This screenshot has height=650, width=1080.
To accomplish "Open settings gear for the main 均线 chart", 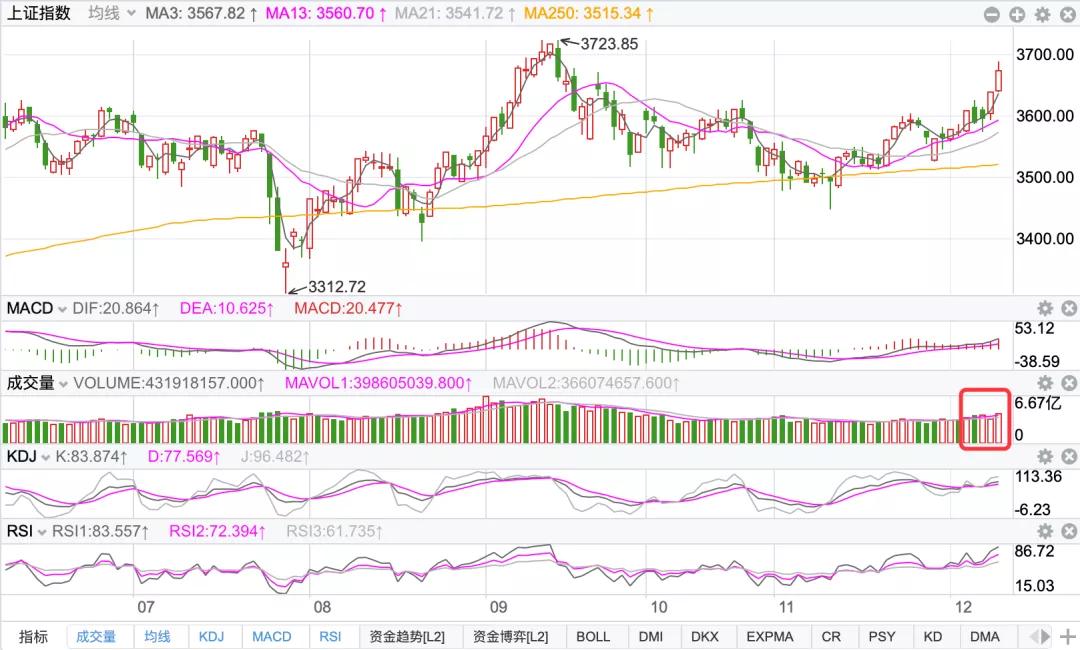I will click(x=1043, y=14).
